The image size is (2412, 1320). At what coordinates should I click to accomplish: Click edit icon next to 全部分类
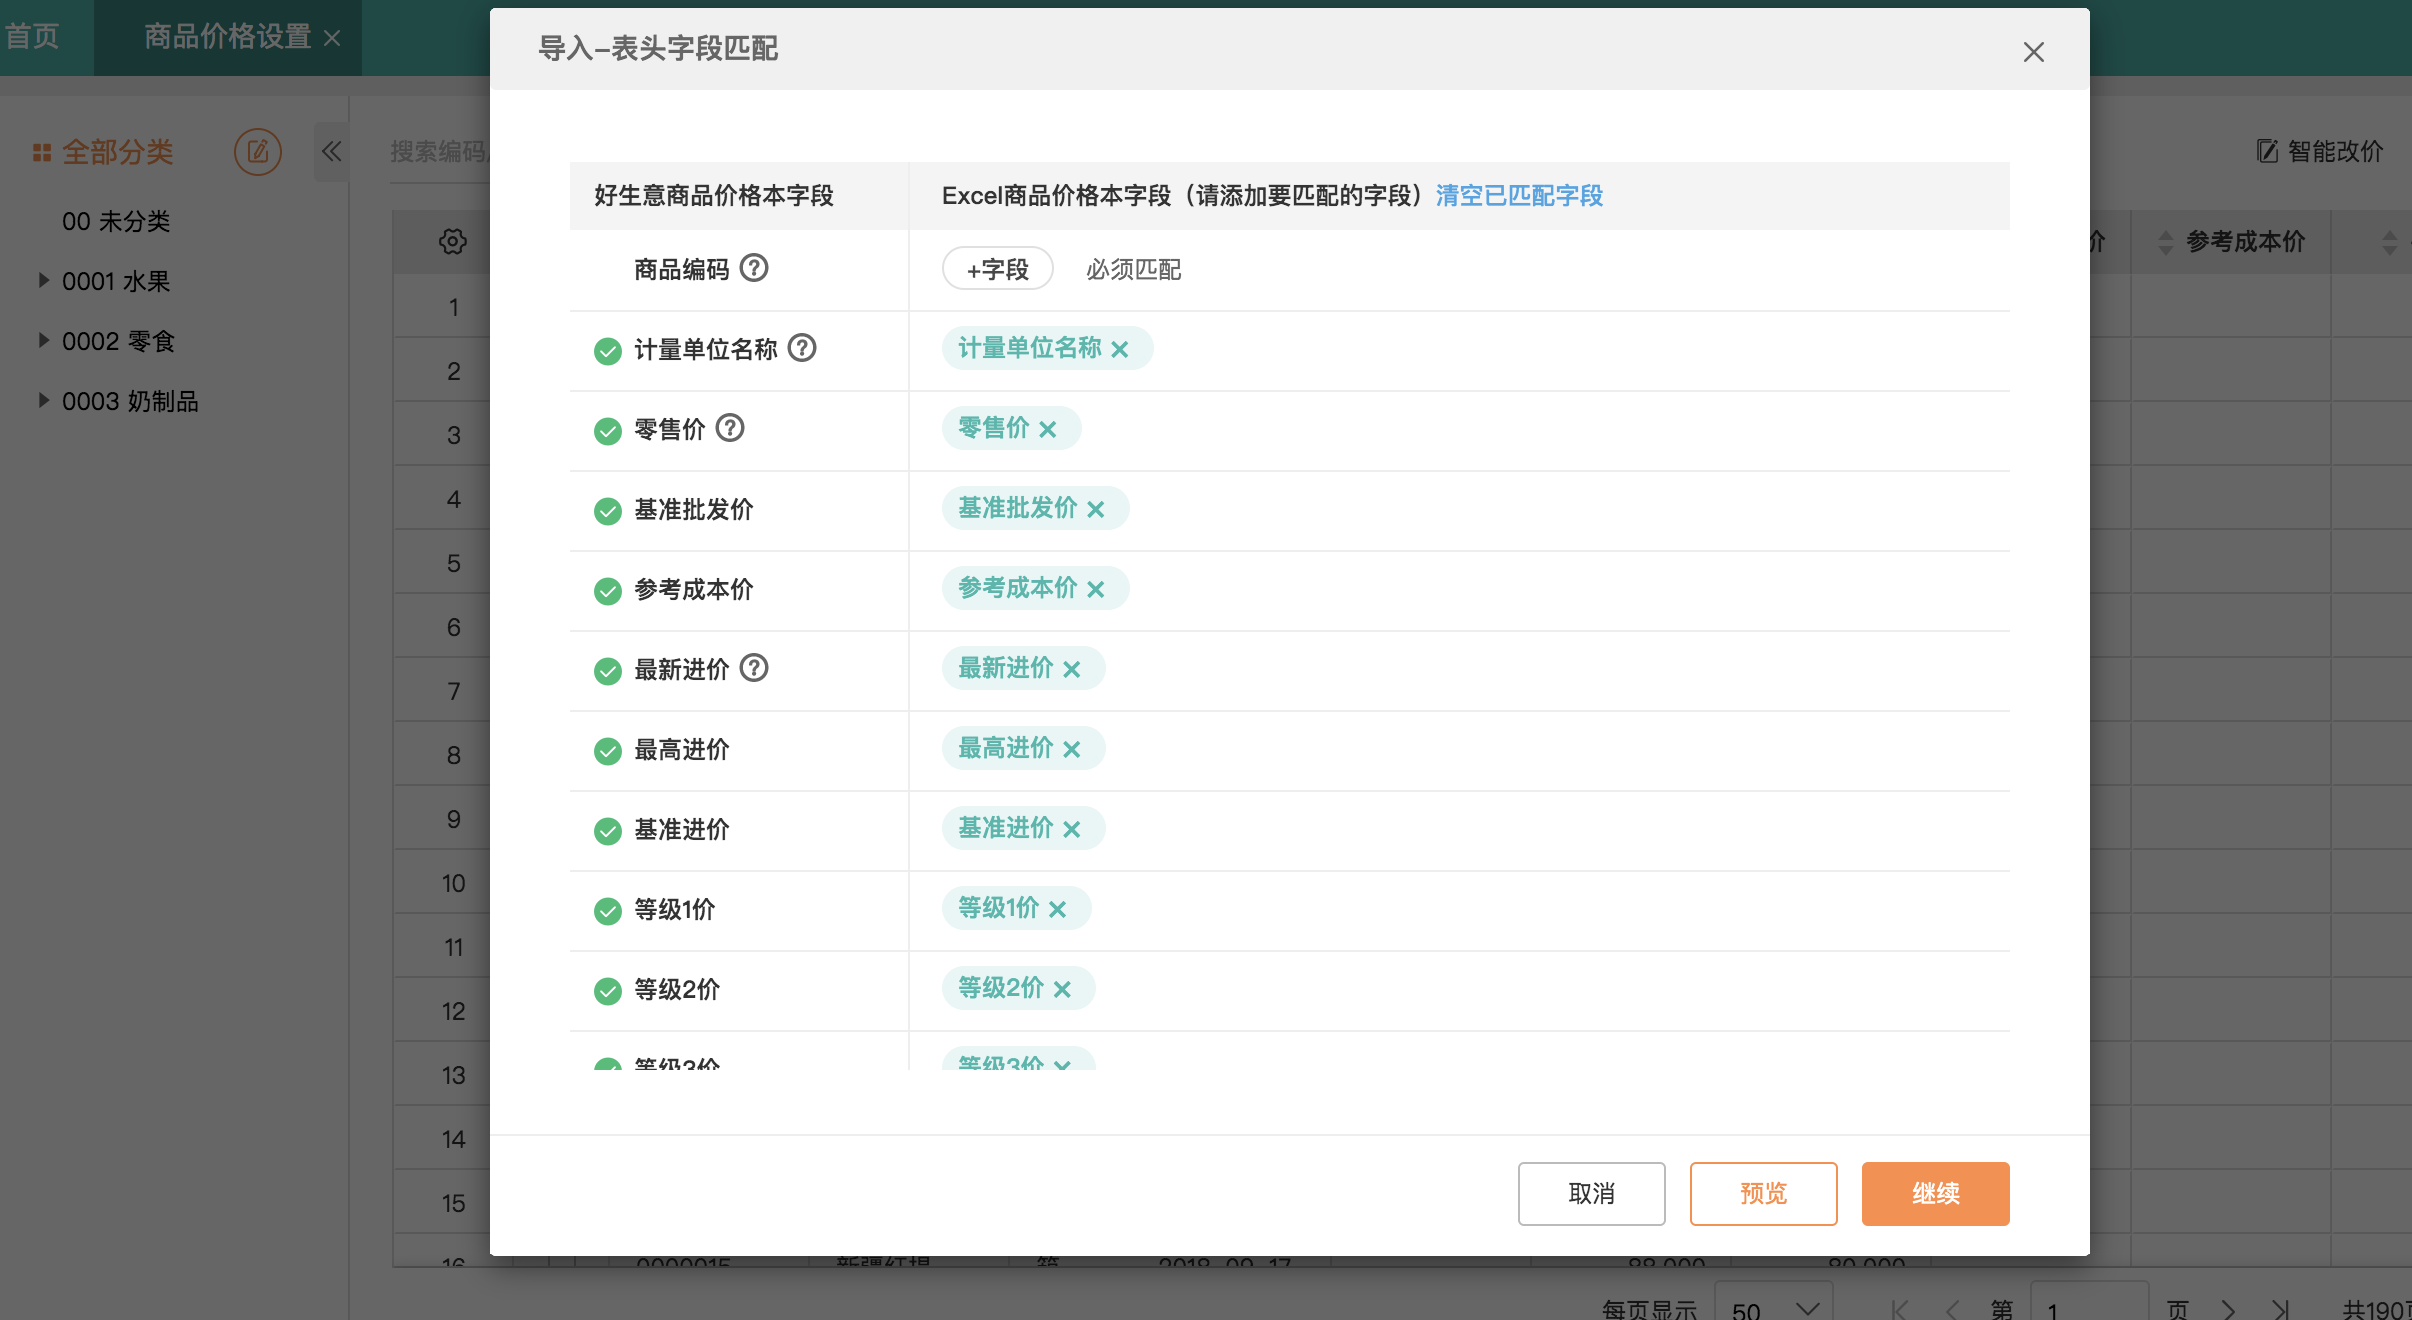point(258,151)
